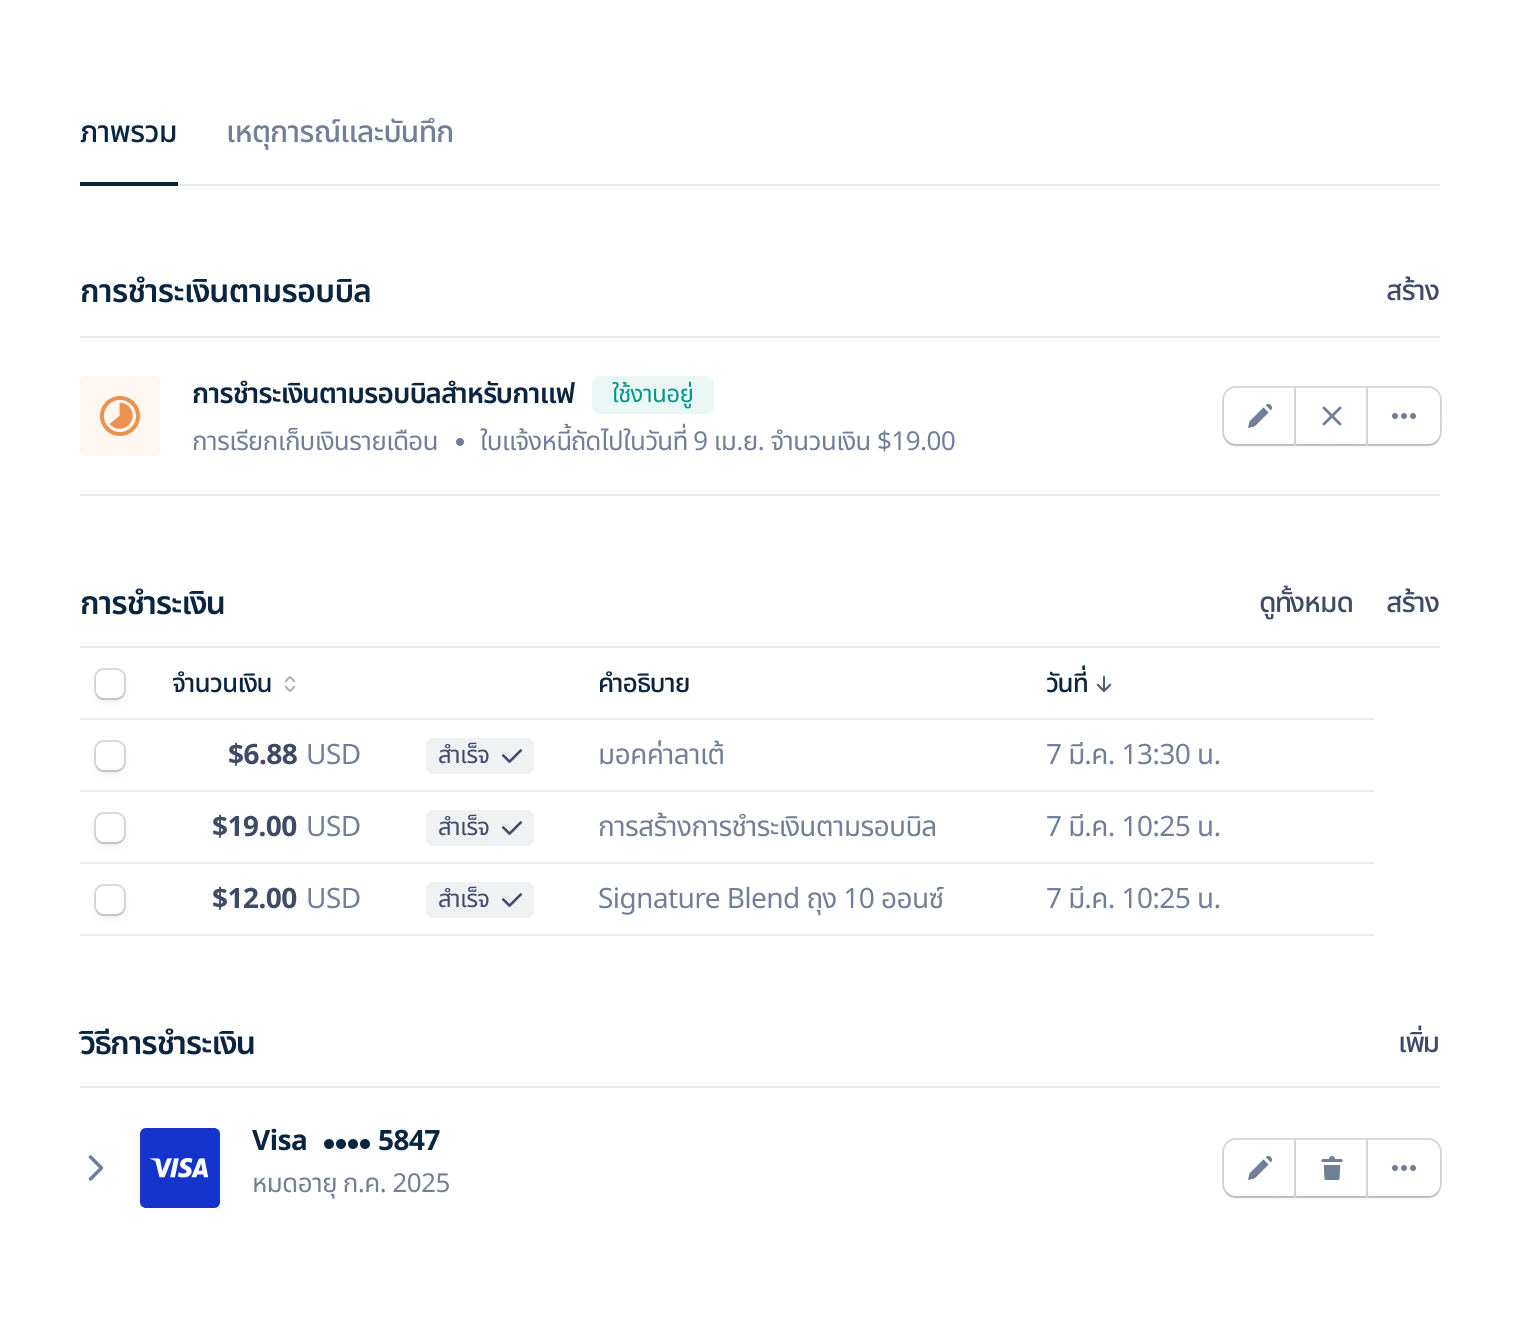Toggle the select-all payments checkbox
The height and width of the screenshot is (1344, 1520).
[110, 684]
